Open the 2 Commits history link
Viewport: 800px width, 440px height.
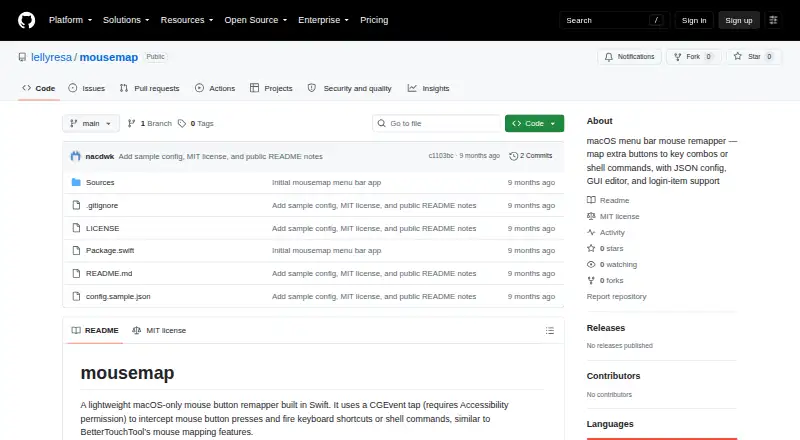(531, 156)
